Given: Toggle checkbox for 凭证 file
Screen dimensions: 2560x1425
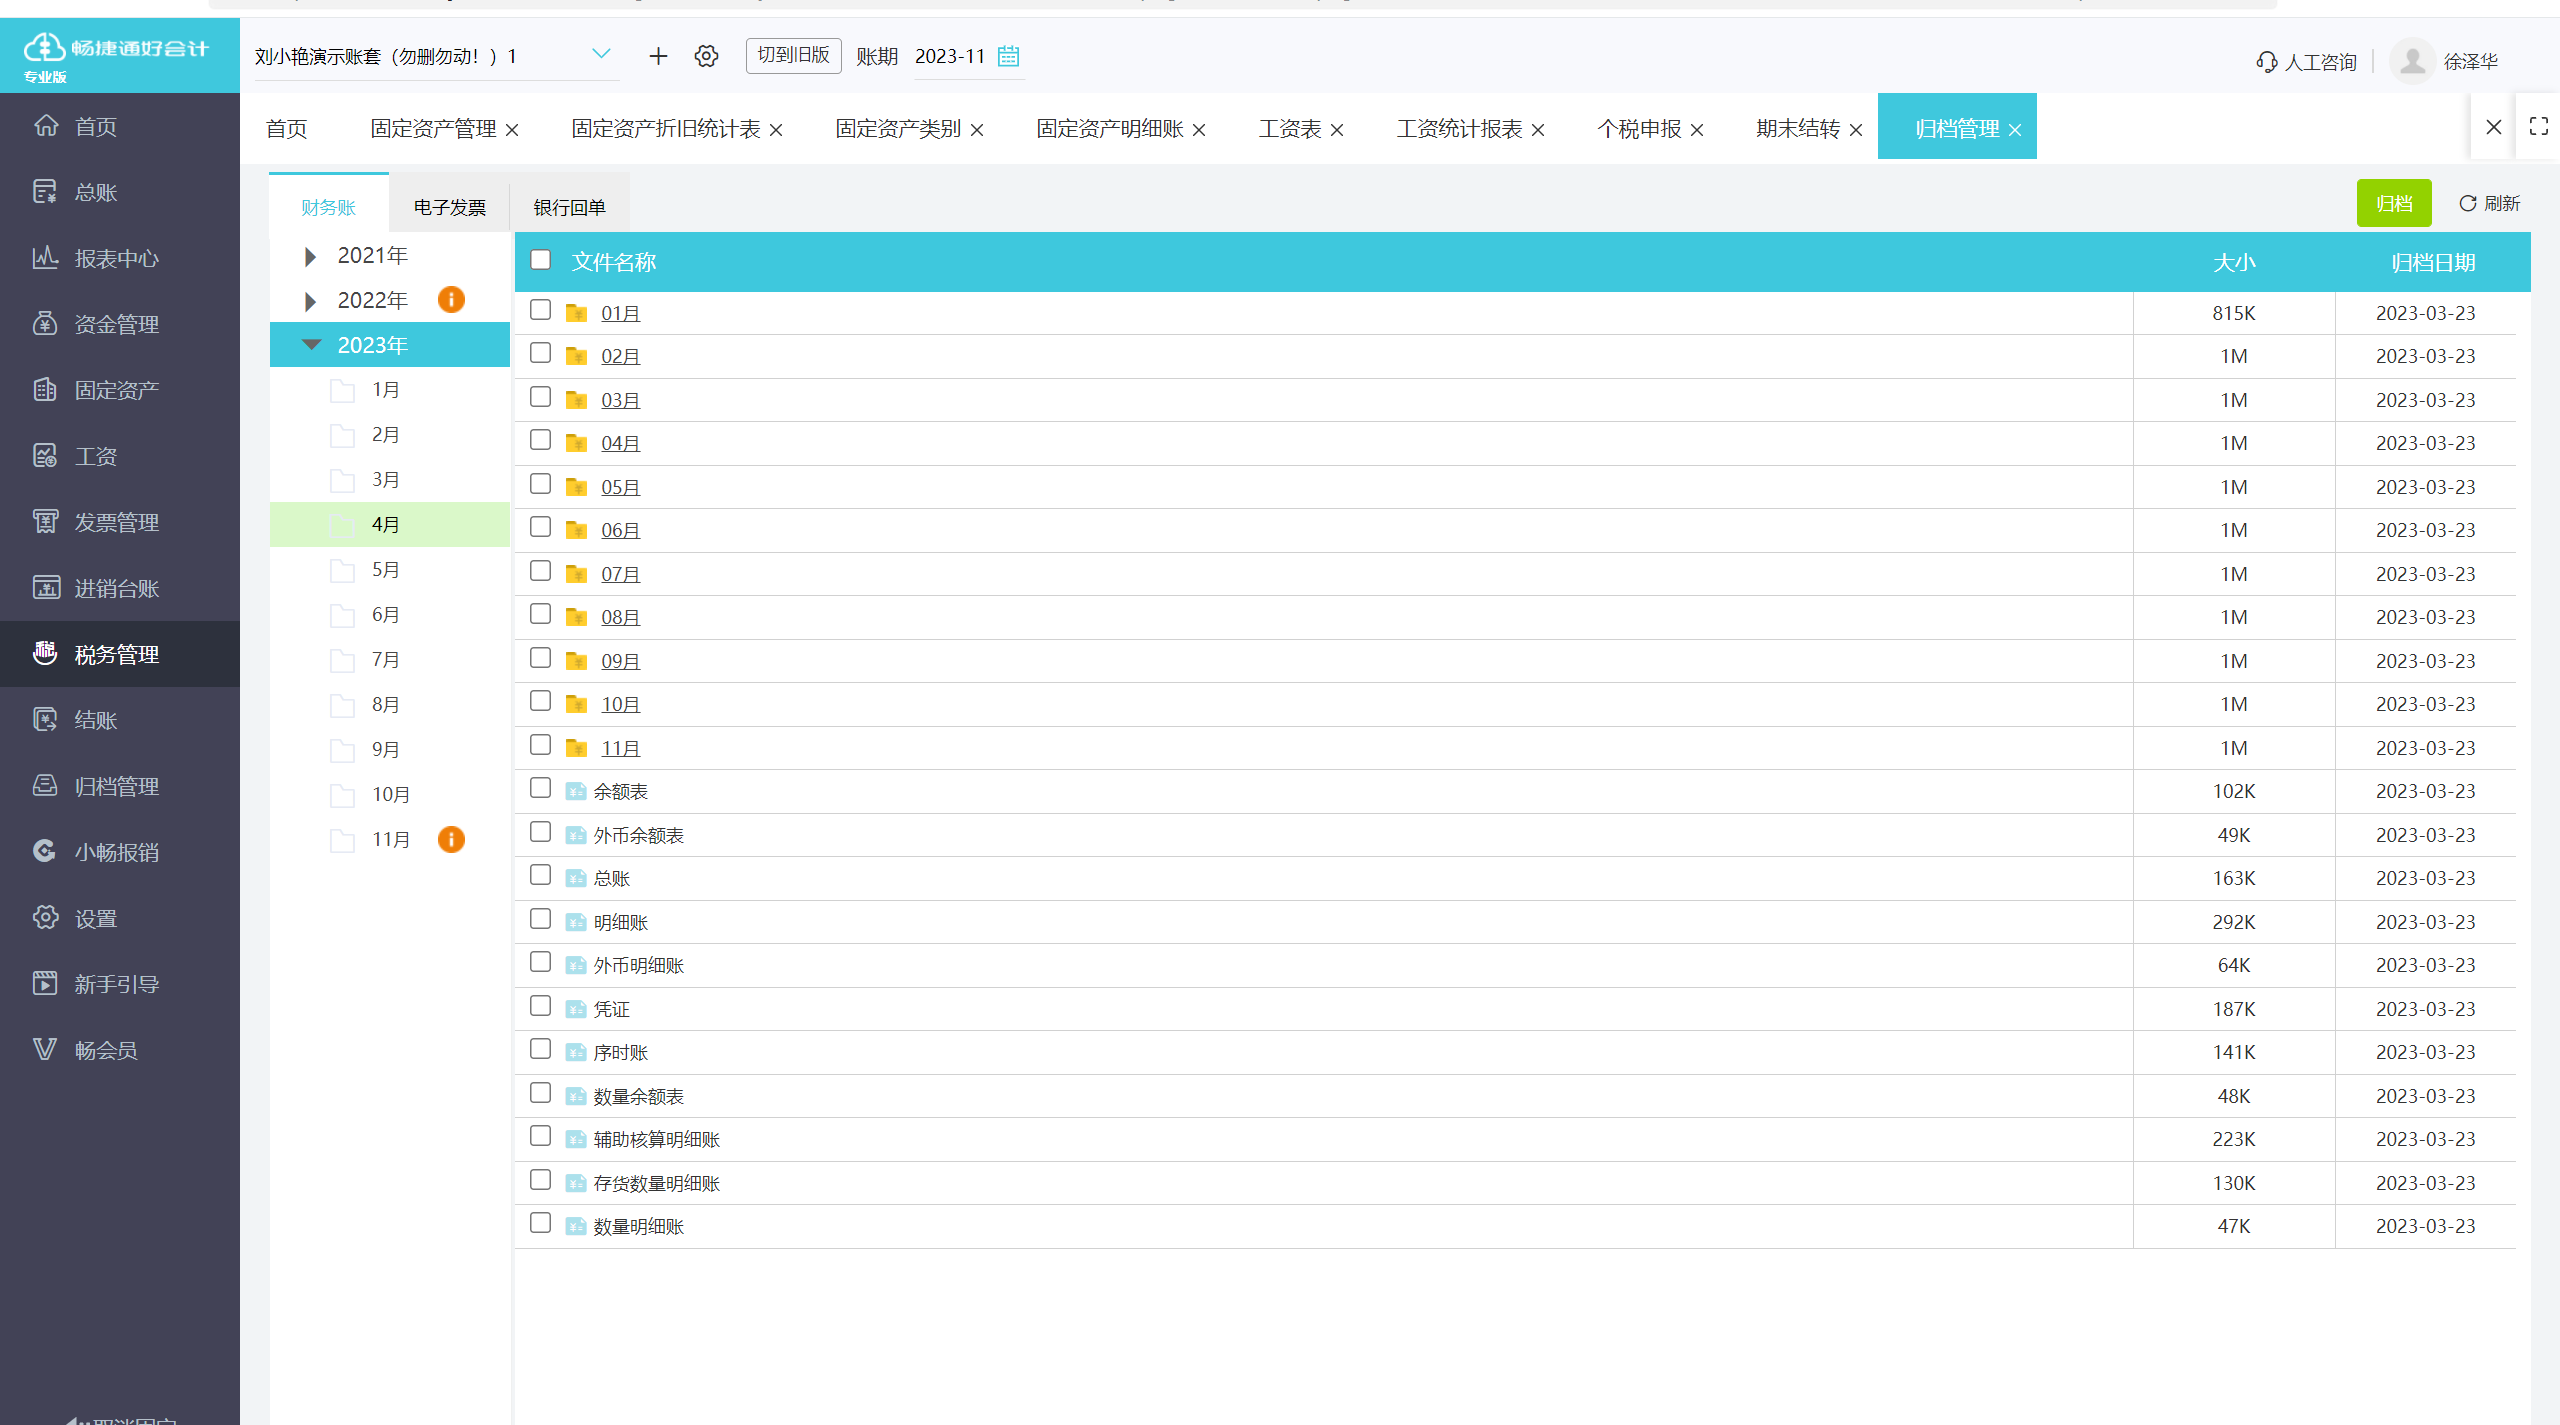Looking at the screenshot, I should 542,1007.
